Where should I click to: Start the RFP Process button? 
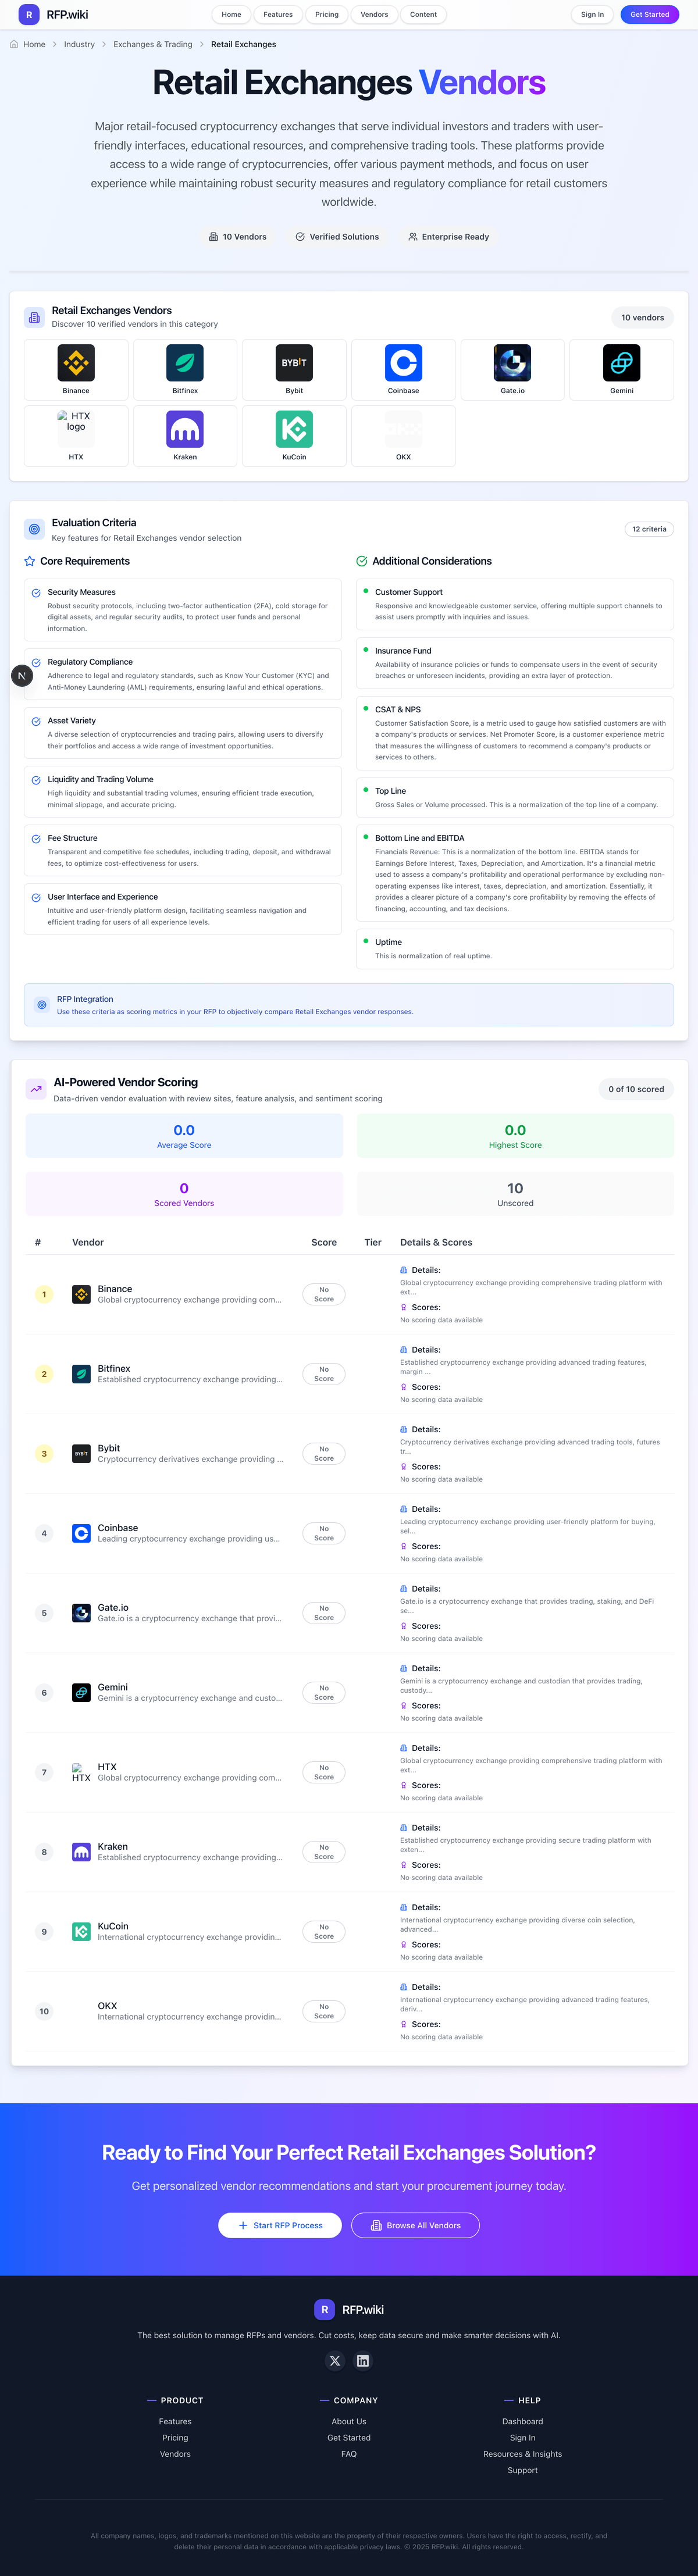pyautogui.click(x=280, y=2225)
